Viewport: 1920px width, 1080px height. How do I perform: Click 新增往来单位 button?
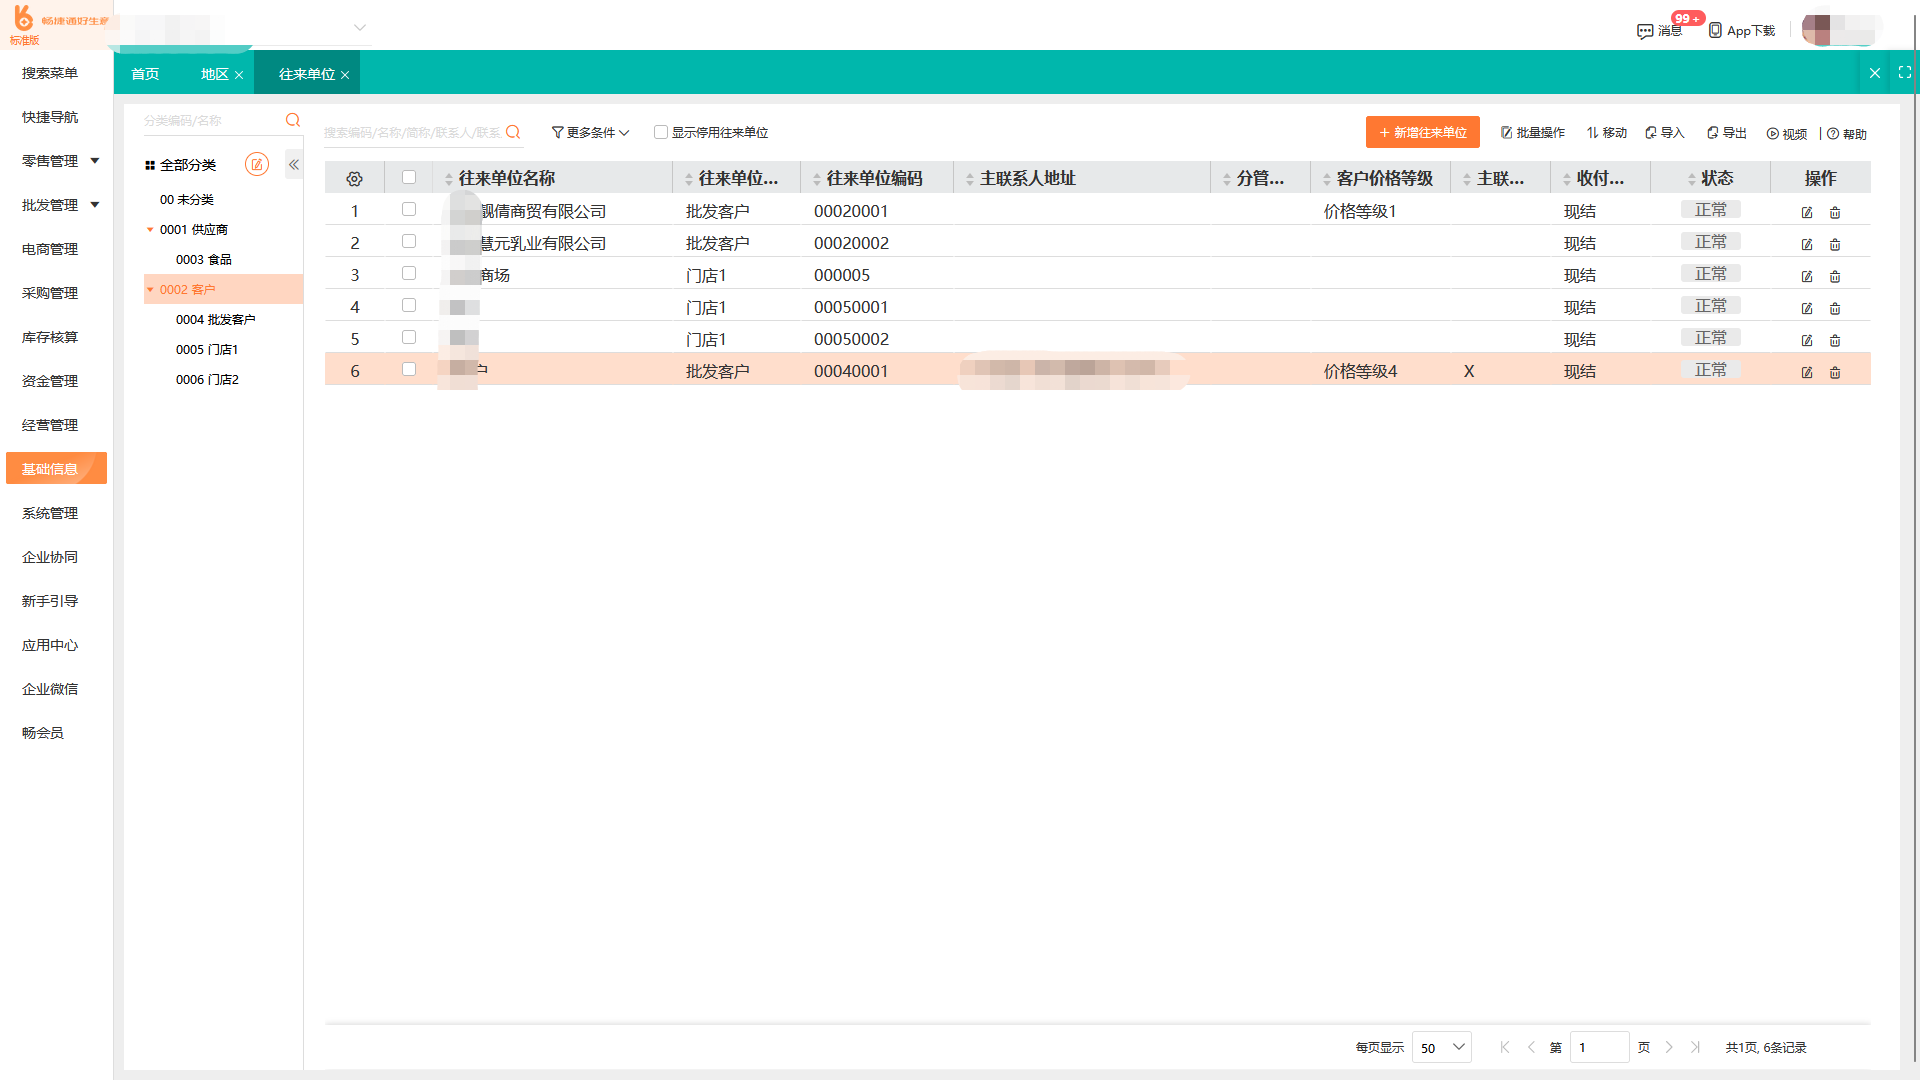[x=1424, y=131]
